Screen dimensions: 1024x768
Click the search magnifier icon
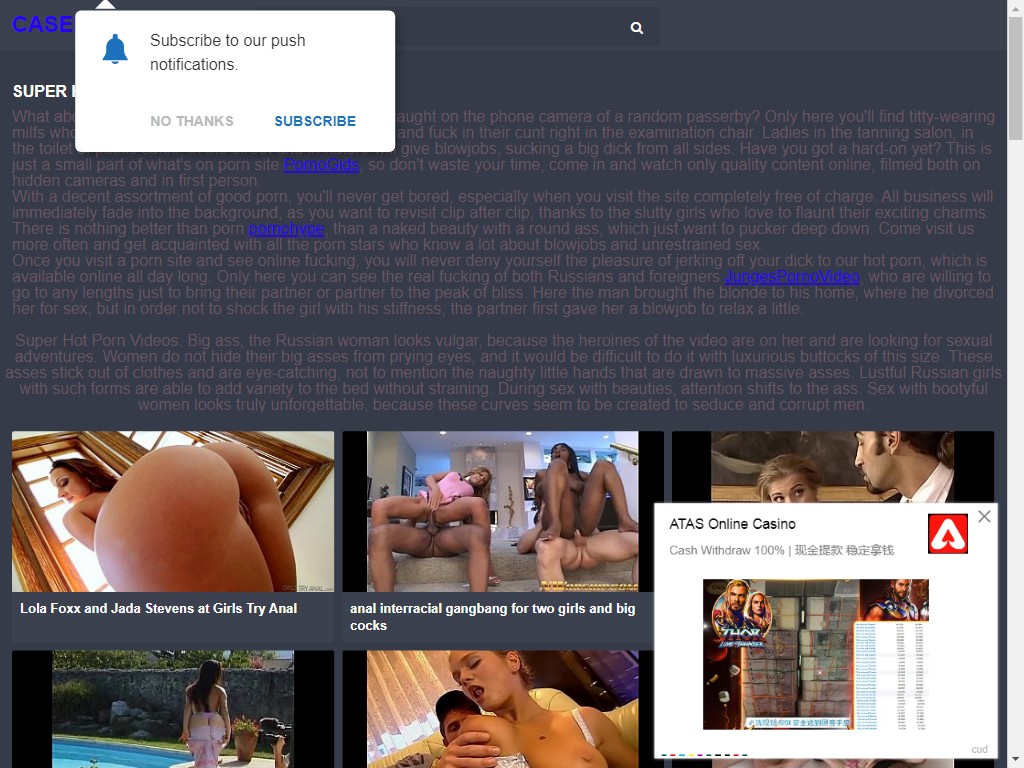[x=637, y=28]
